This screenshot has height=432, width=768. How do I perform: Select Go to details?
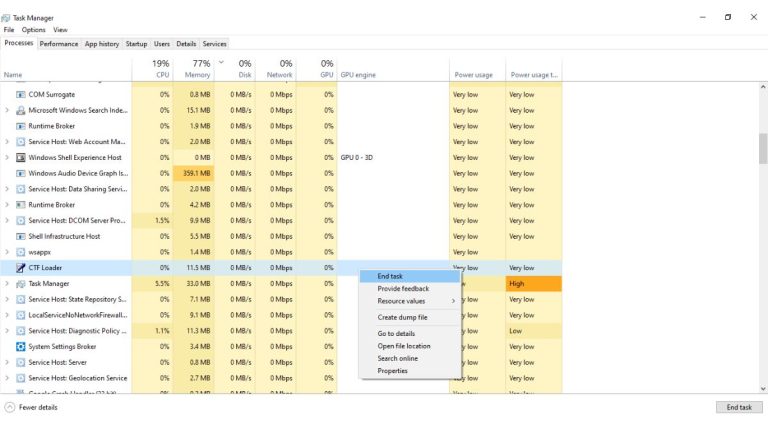point(410,334)
